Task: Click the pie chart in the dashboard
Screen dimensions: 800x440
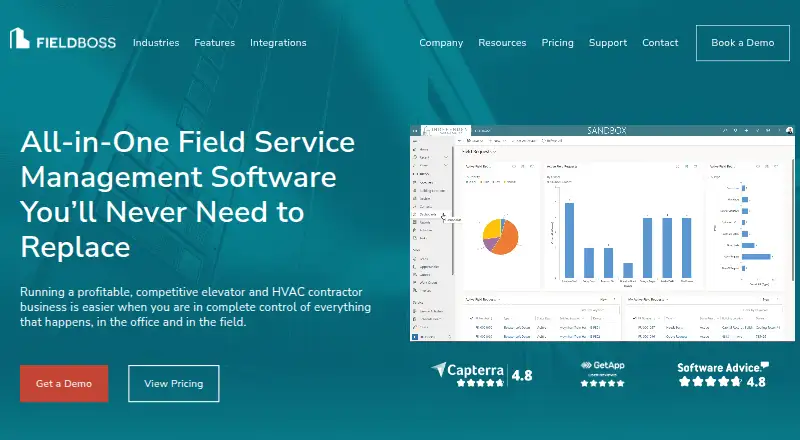Action: point(500,236)
